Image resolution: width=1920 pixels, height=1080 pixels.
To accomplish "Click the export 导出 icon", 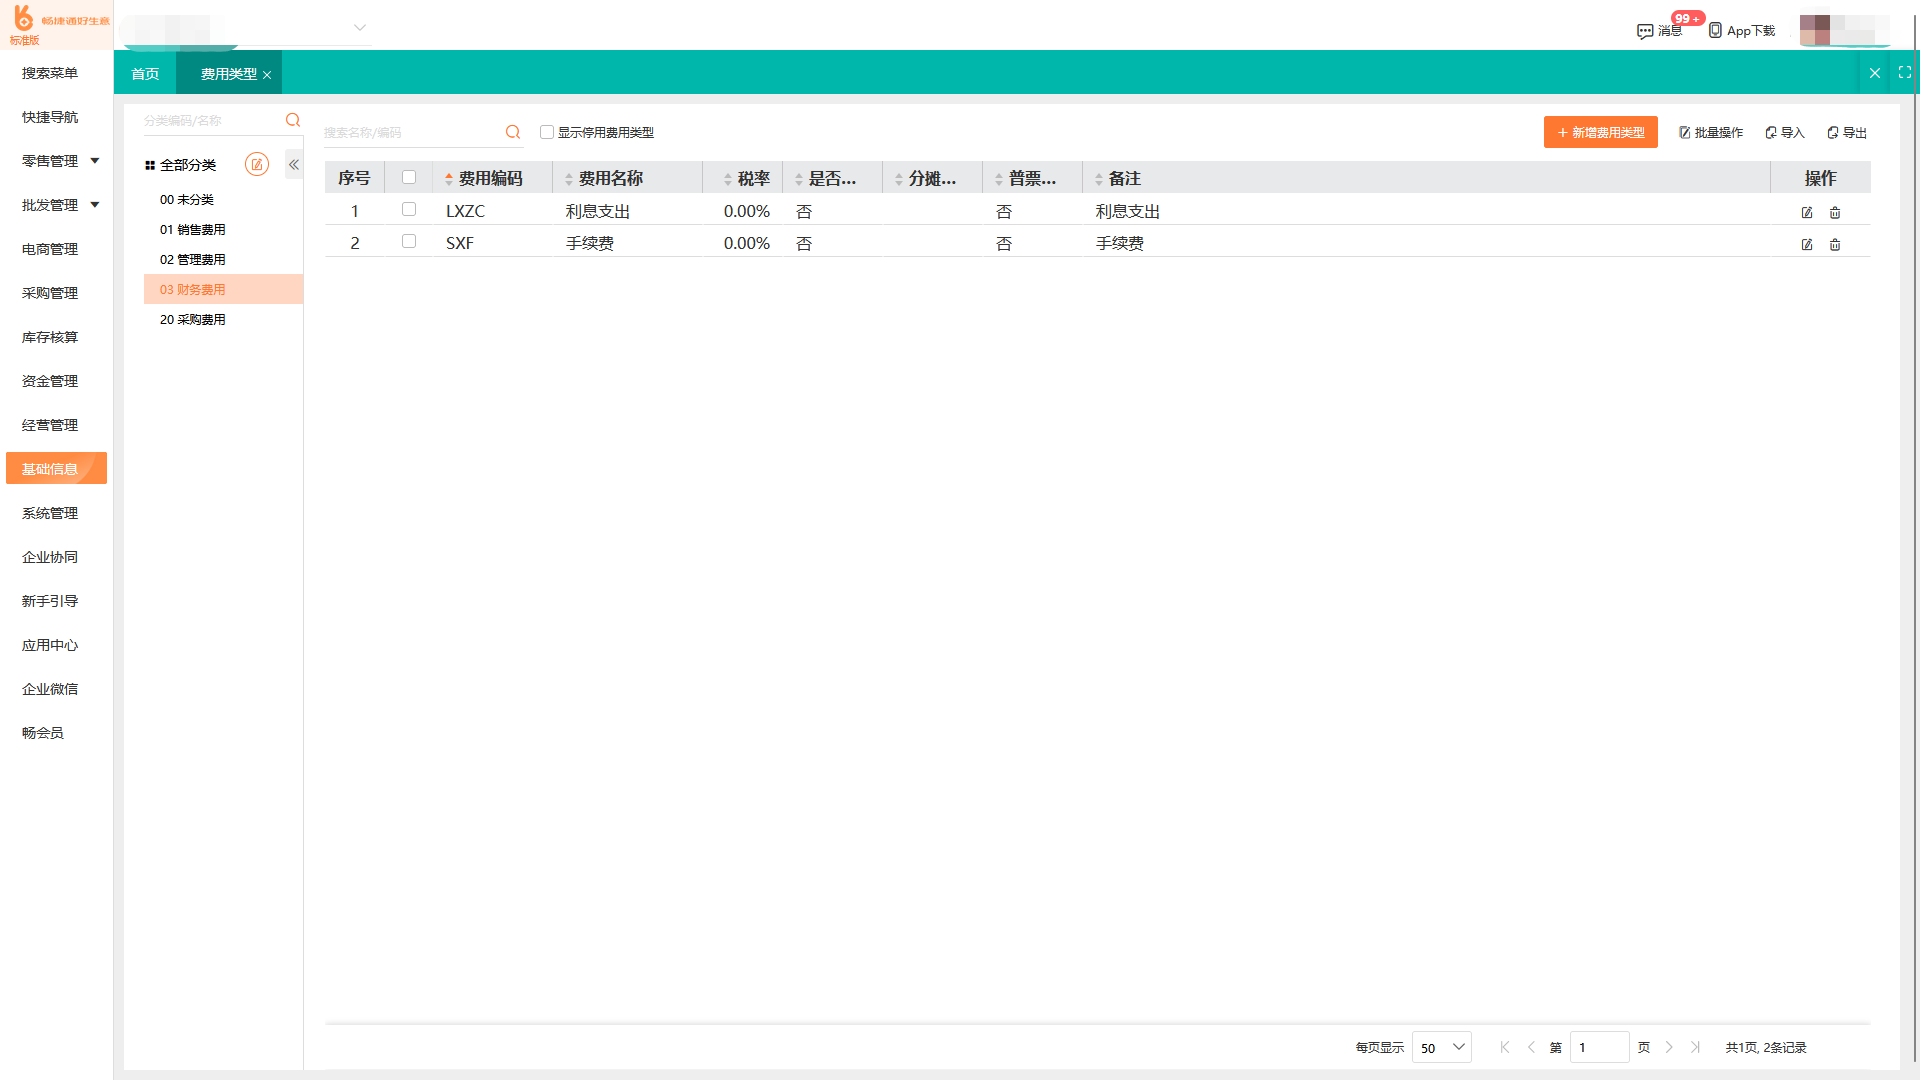I will click(1846, 132).
